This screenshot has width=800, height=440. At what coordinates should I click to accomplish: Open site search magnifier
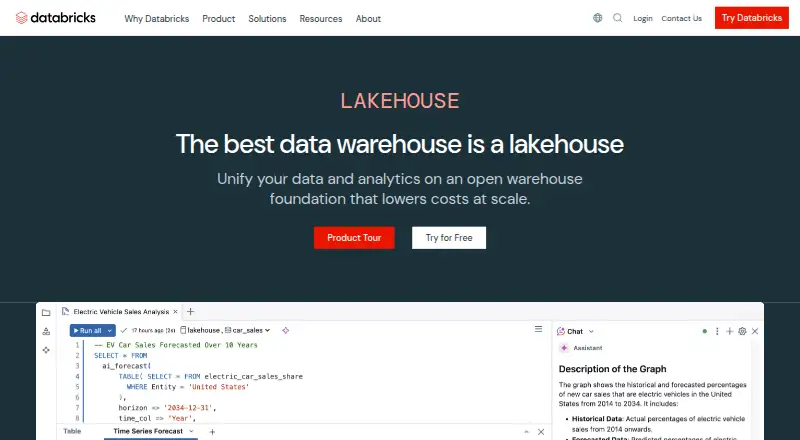617,18
